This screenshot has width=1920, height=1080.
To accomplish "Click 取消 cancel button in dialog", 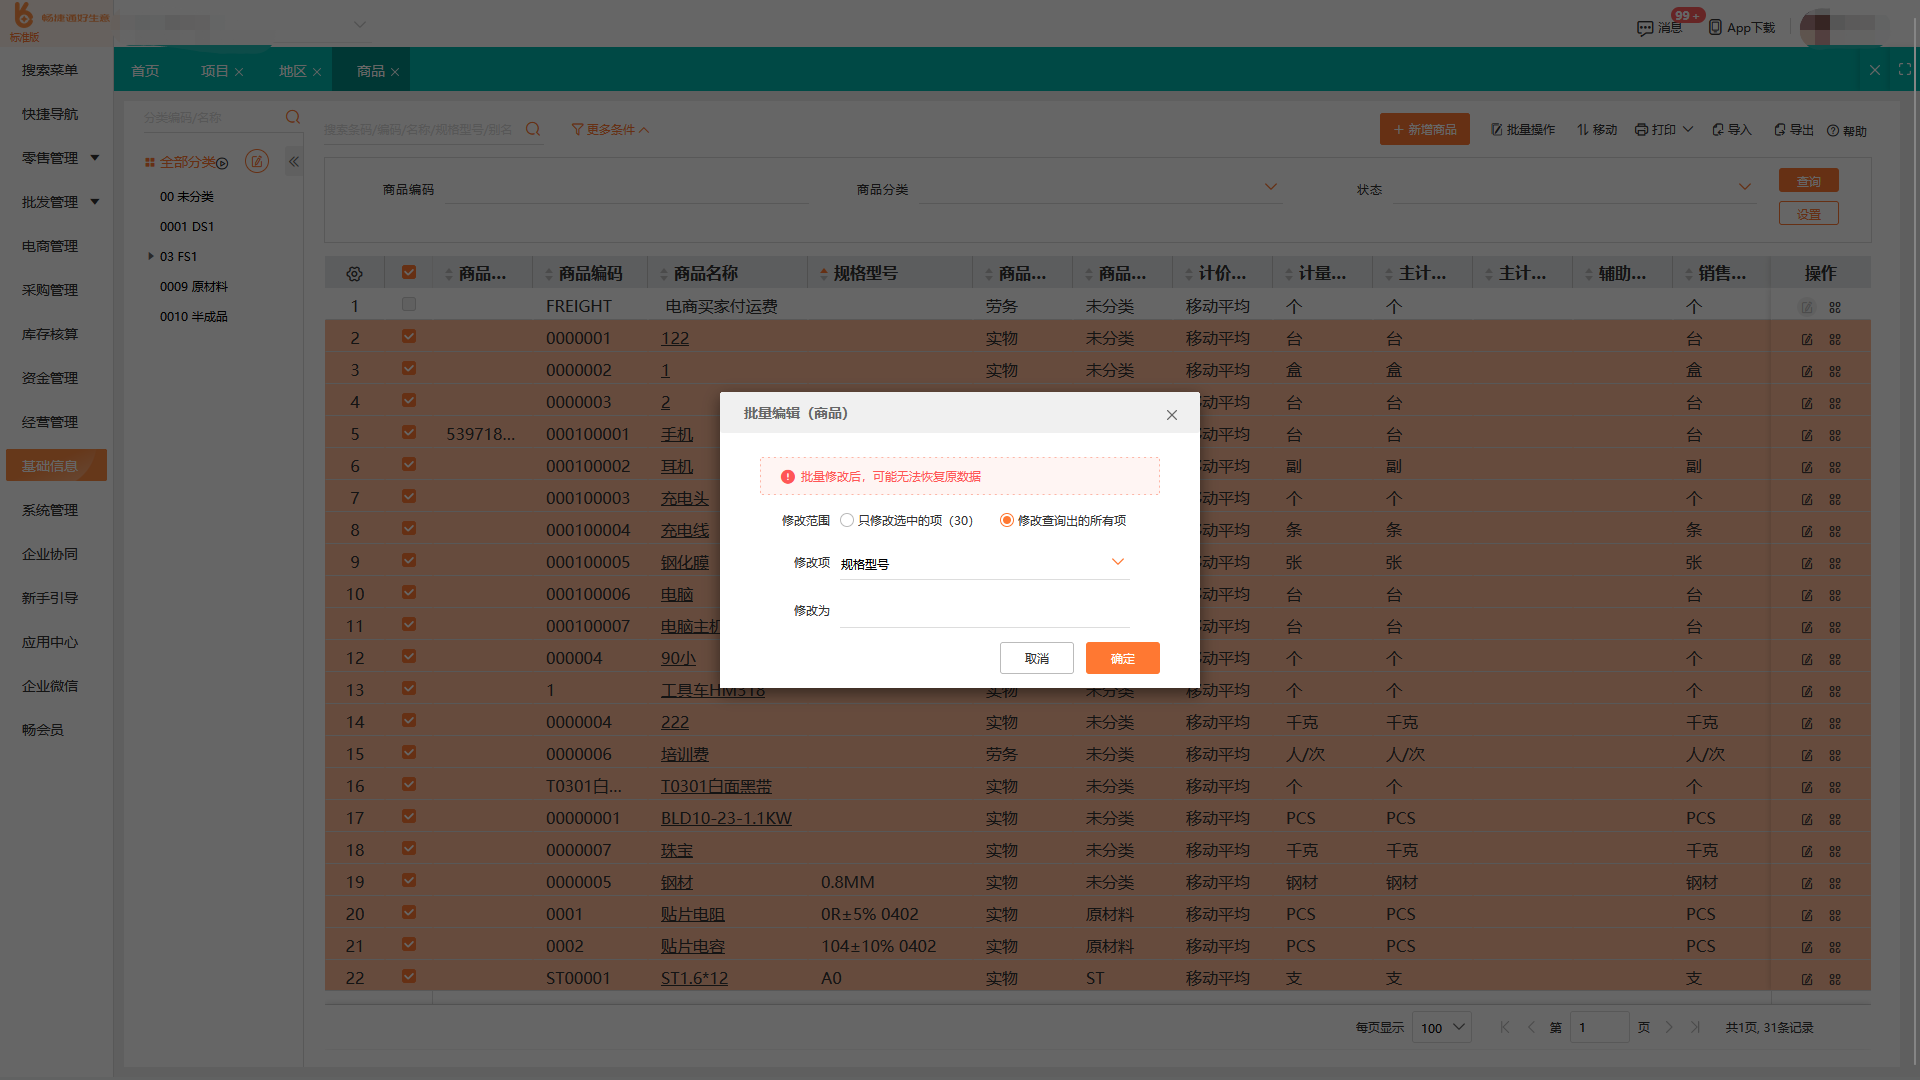I will [x=1036, y=658].
